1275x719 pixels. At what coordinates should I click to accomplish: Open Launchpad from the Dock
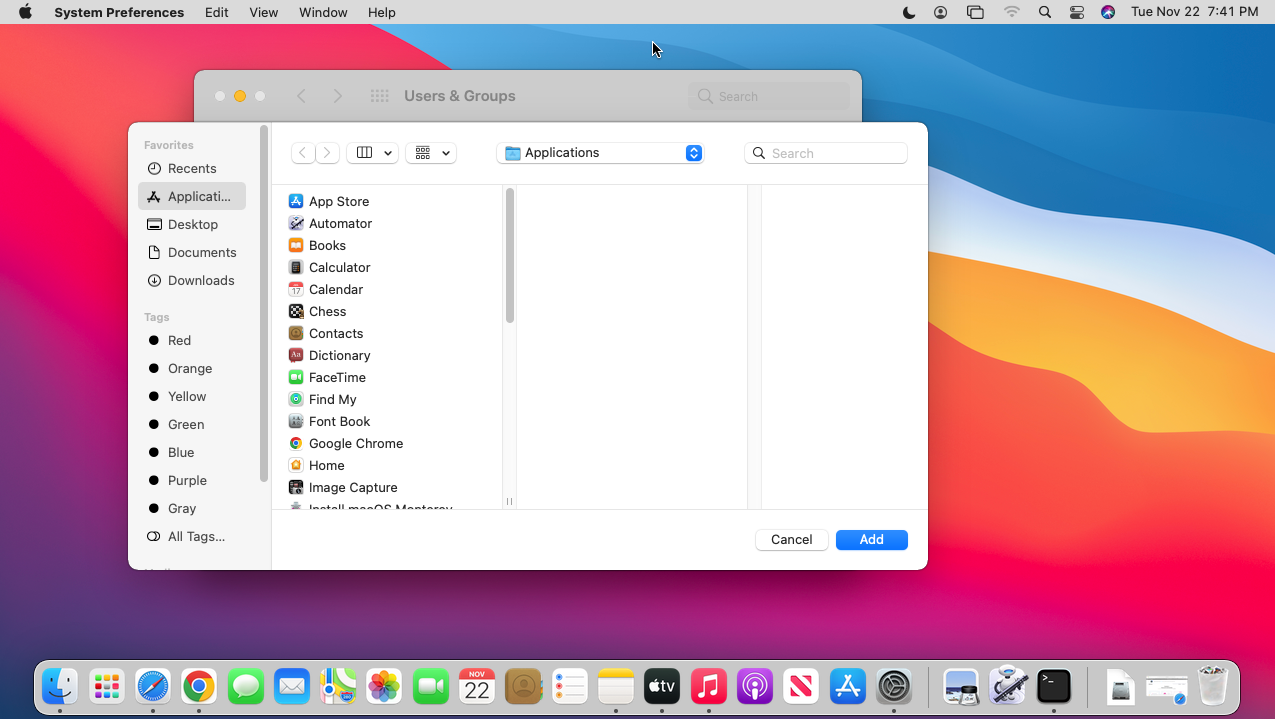(x=106, y=687)
